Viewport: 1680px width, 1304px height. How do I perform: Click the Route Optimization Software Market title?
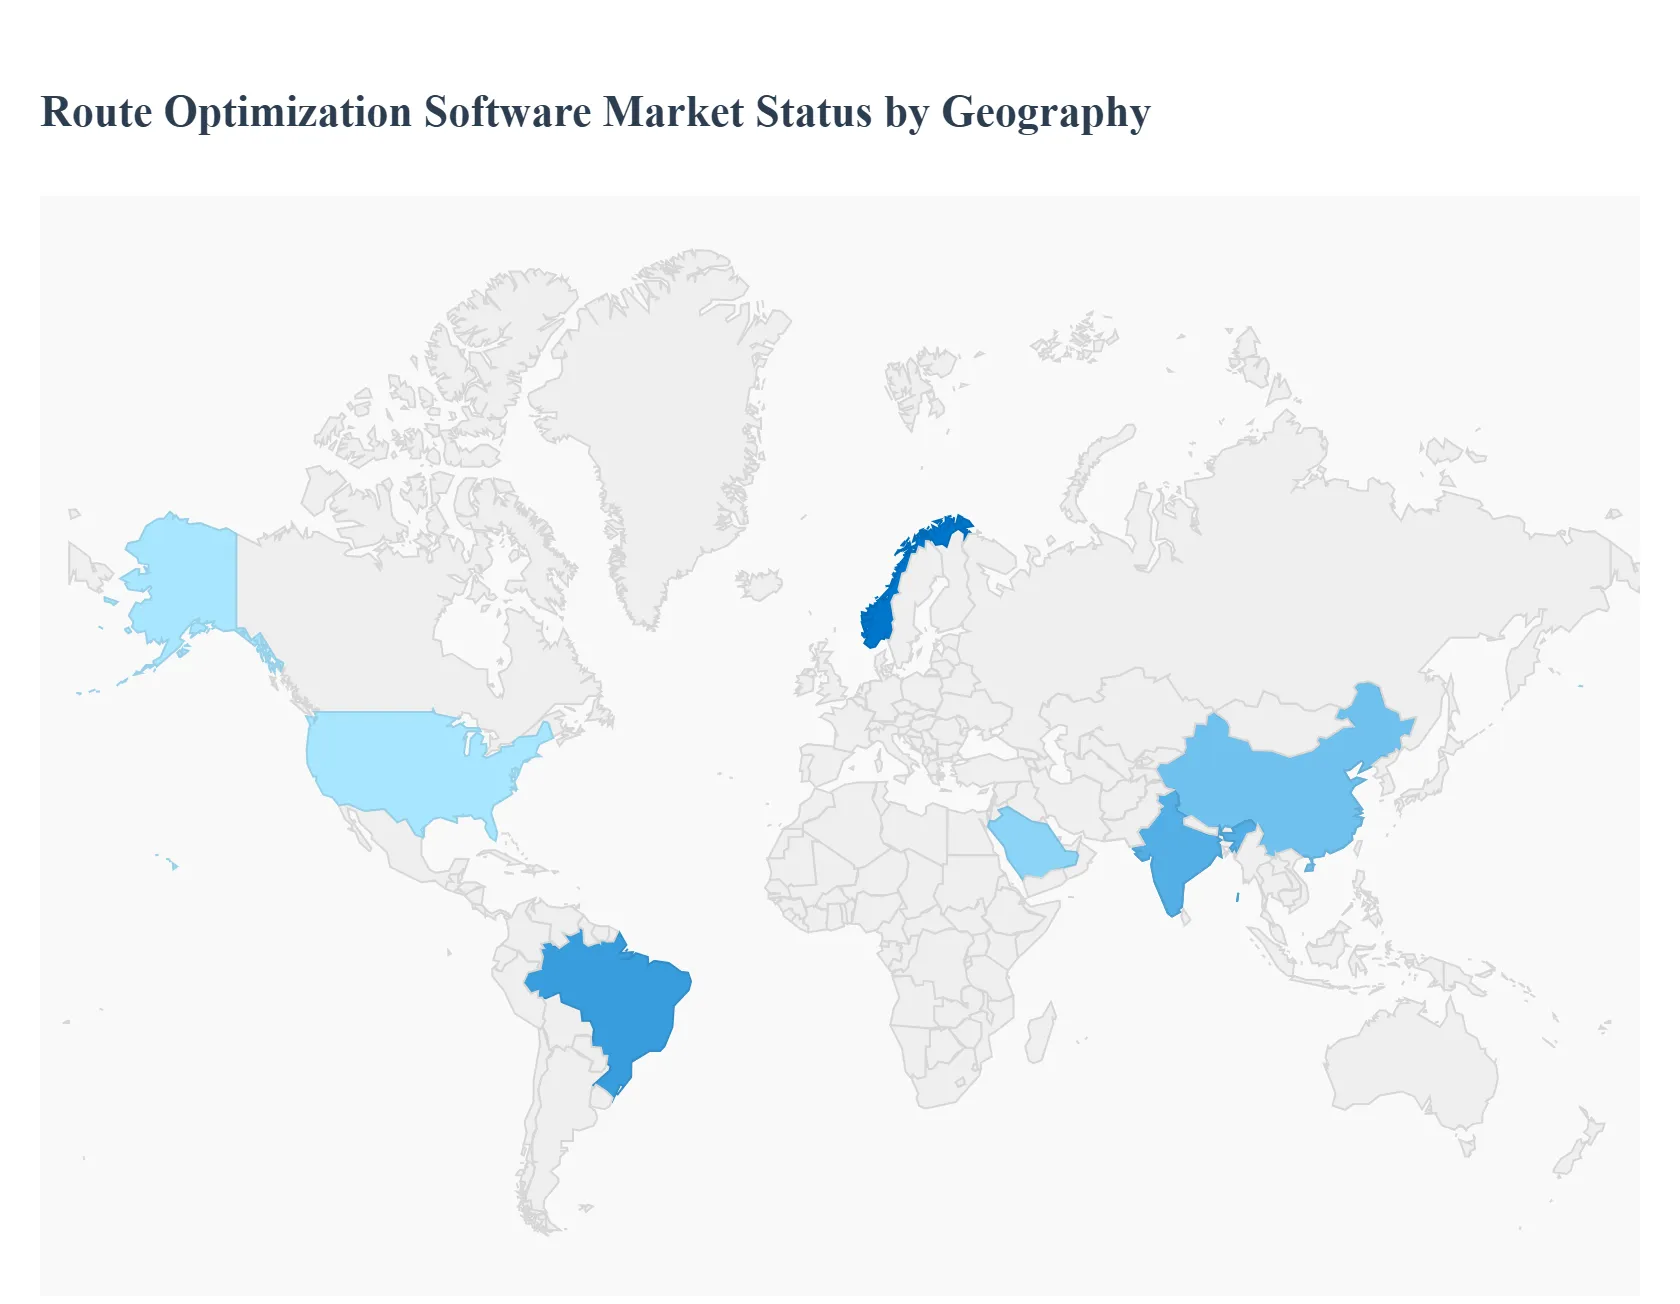pyautogui.click(x=595, y=112)
